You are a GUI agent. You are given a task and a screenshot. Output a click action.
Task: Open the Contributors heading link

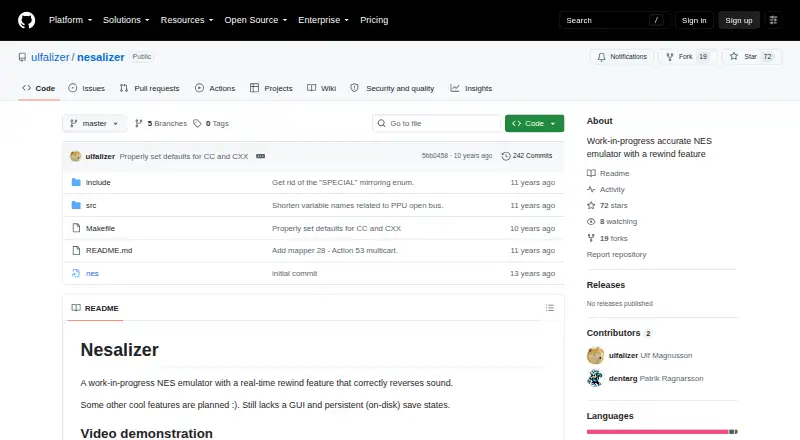pyautogui.click(x=619, y=333)
